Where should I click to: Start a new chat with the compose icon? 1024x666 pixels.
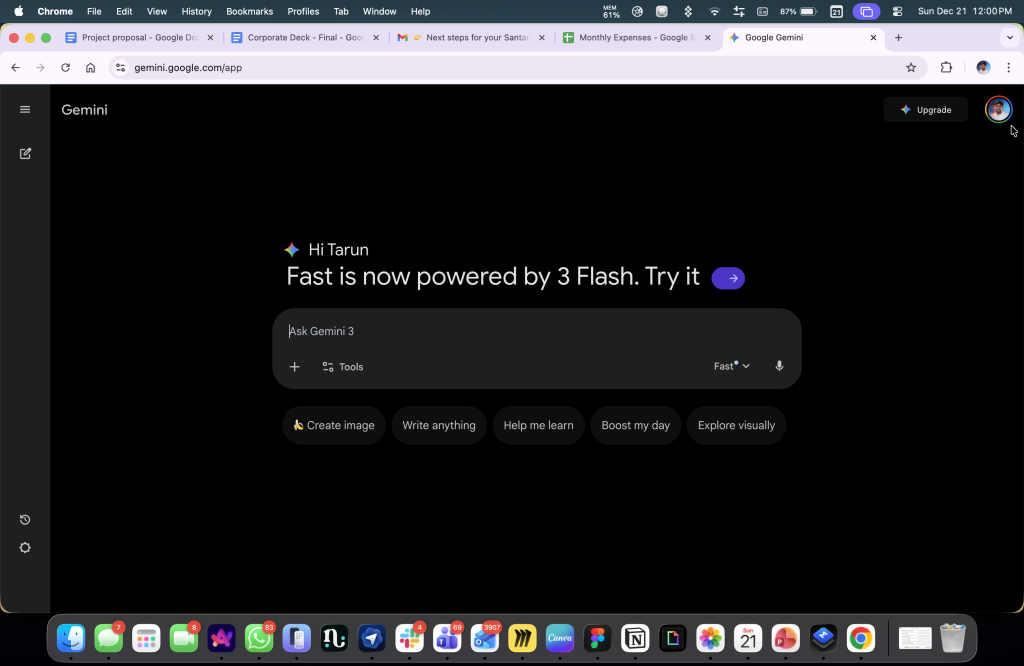[x=25, y=153]
